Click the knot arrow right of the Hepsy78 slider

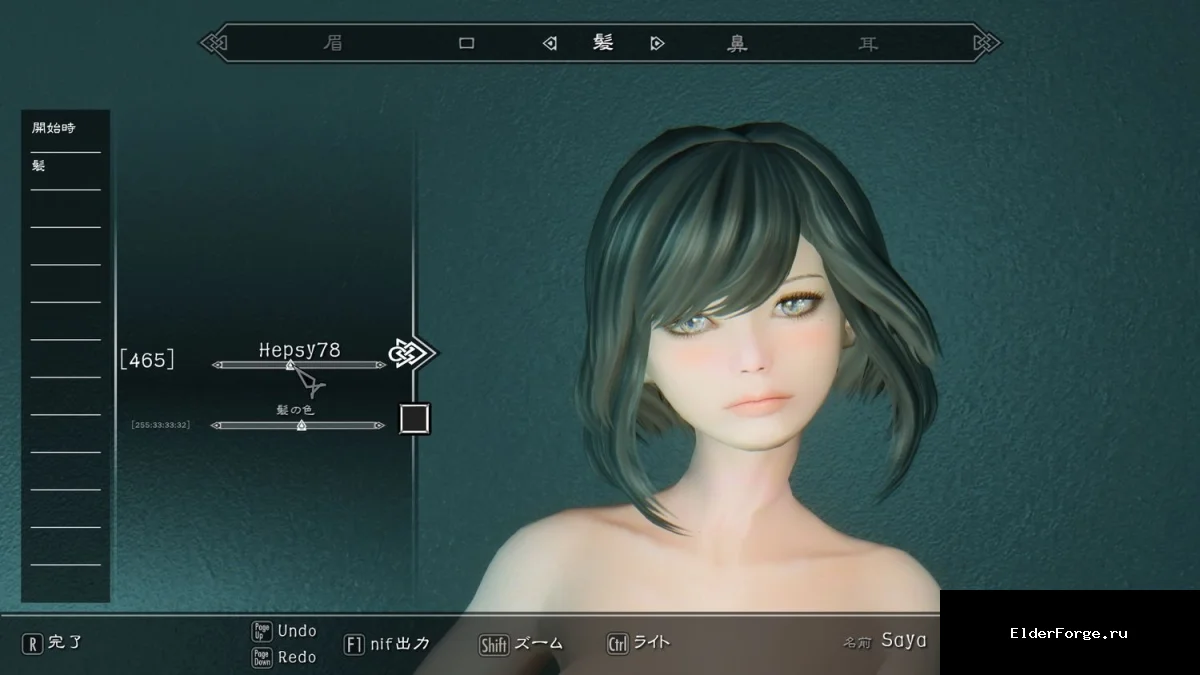pyautogui.click(x=412, y=352)
